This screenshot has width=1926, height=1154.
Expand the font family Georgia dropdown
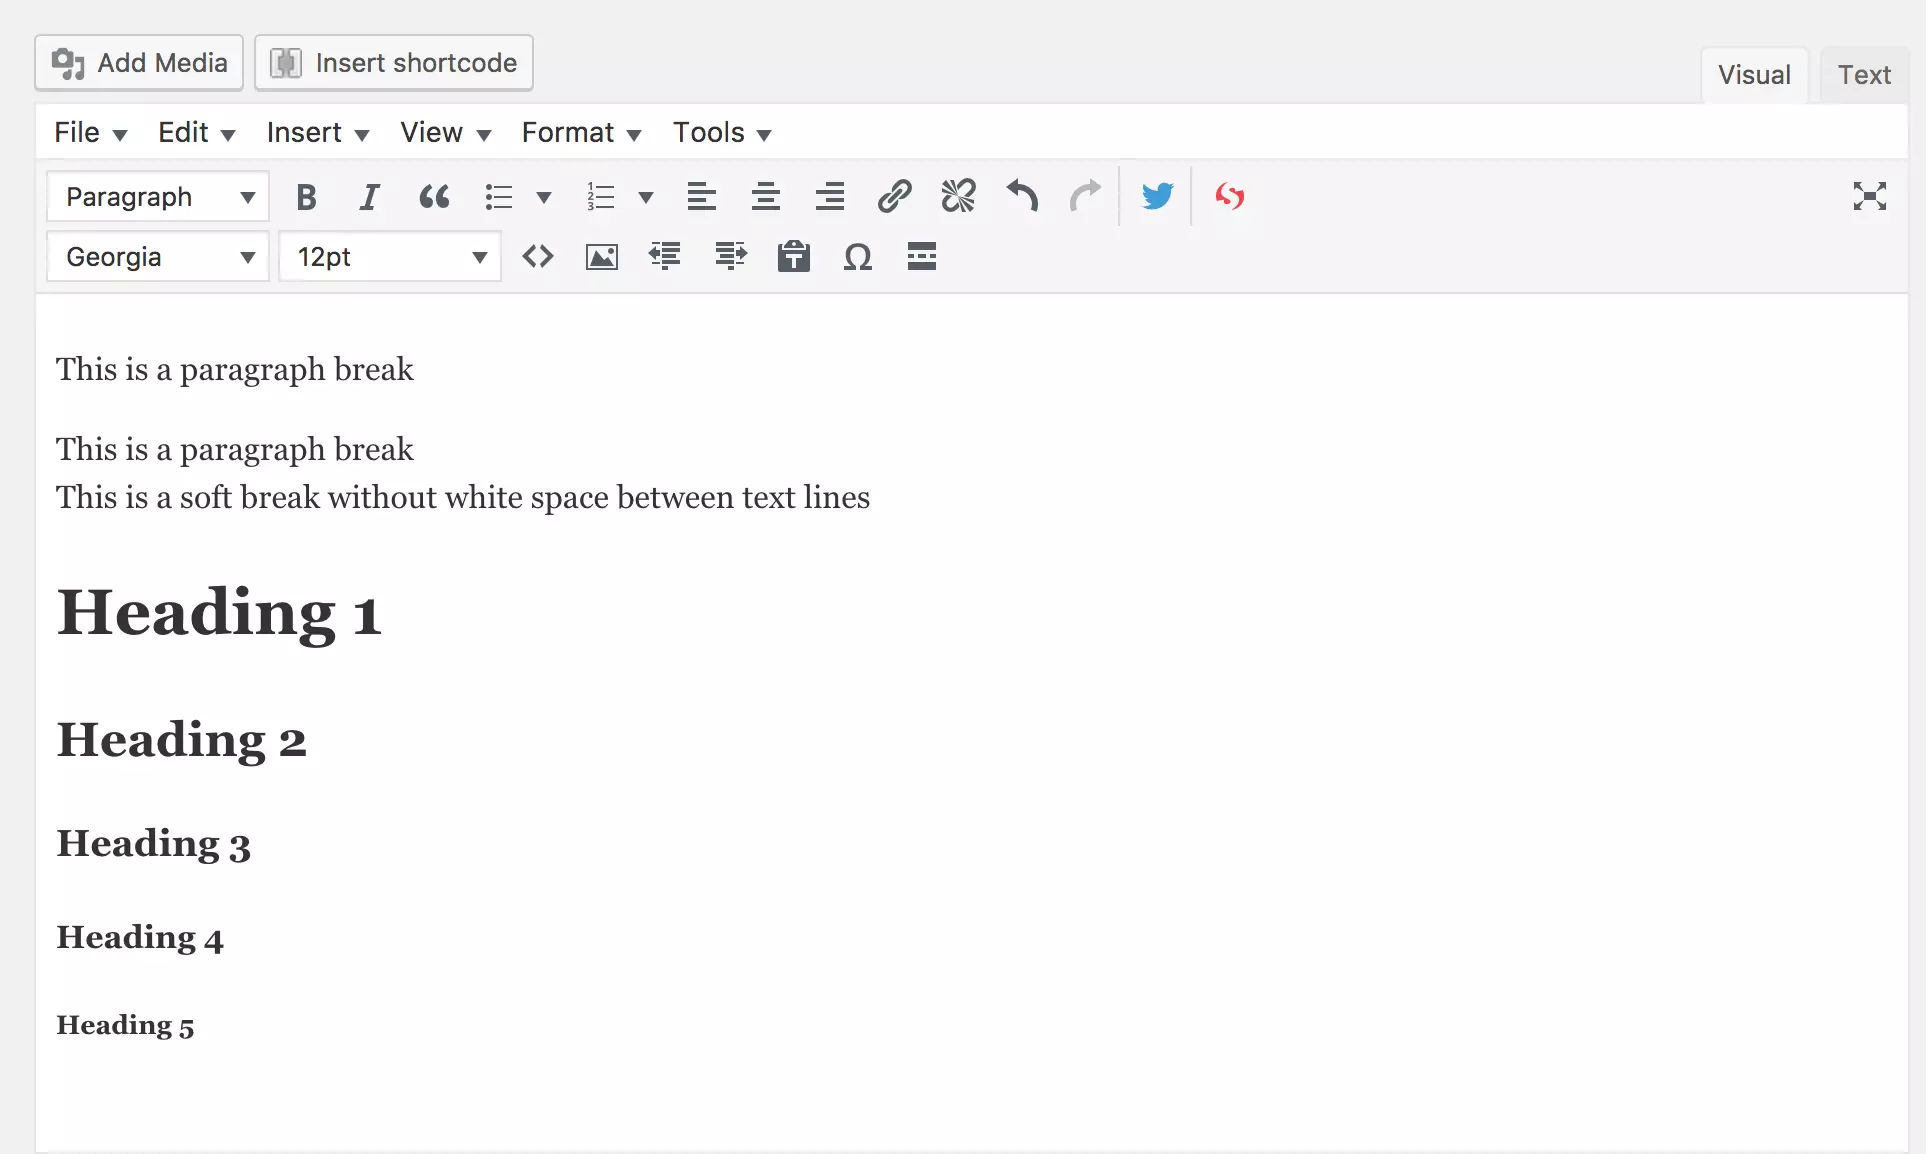pyautogui.click(x=155, y=257)
